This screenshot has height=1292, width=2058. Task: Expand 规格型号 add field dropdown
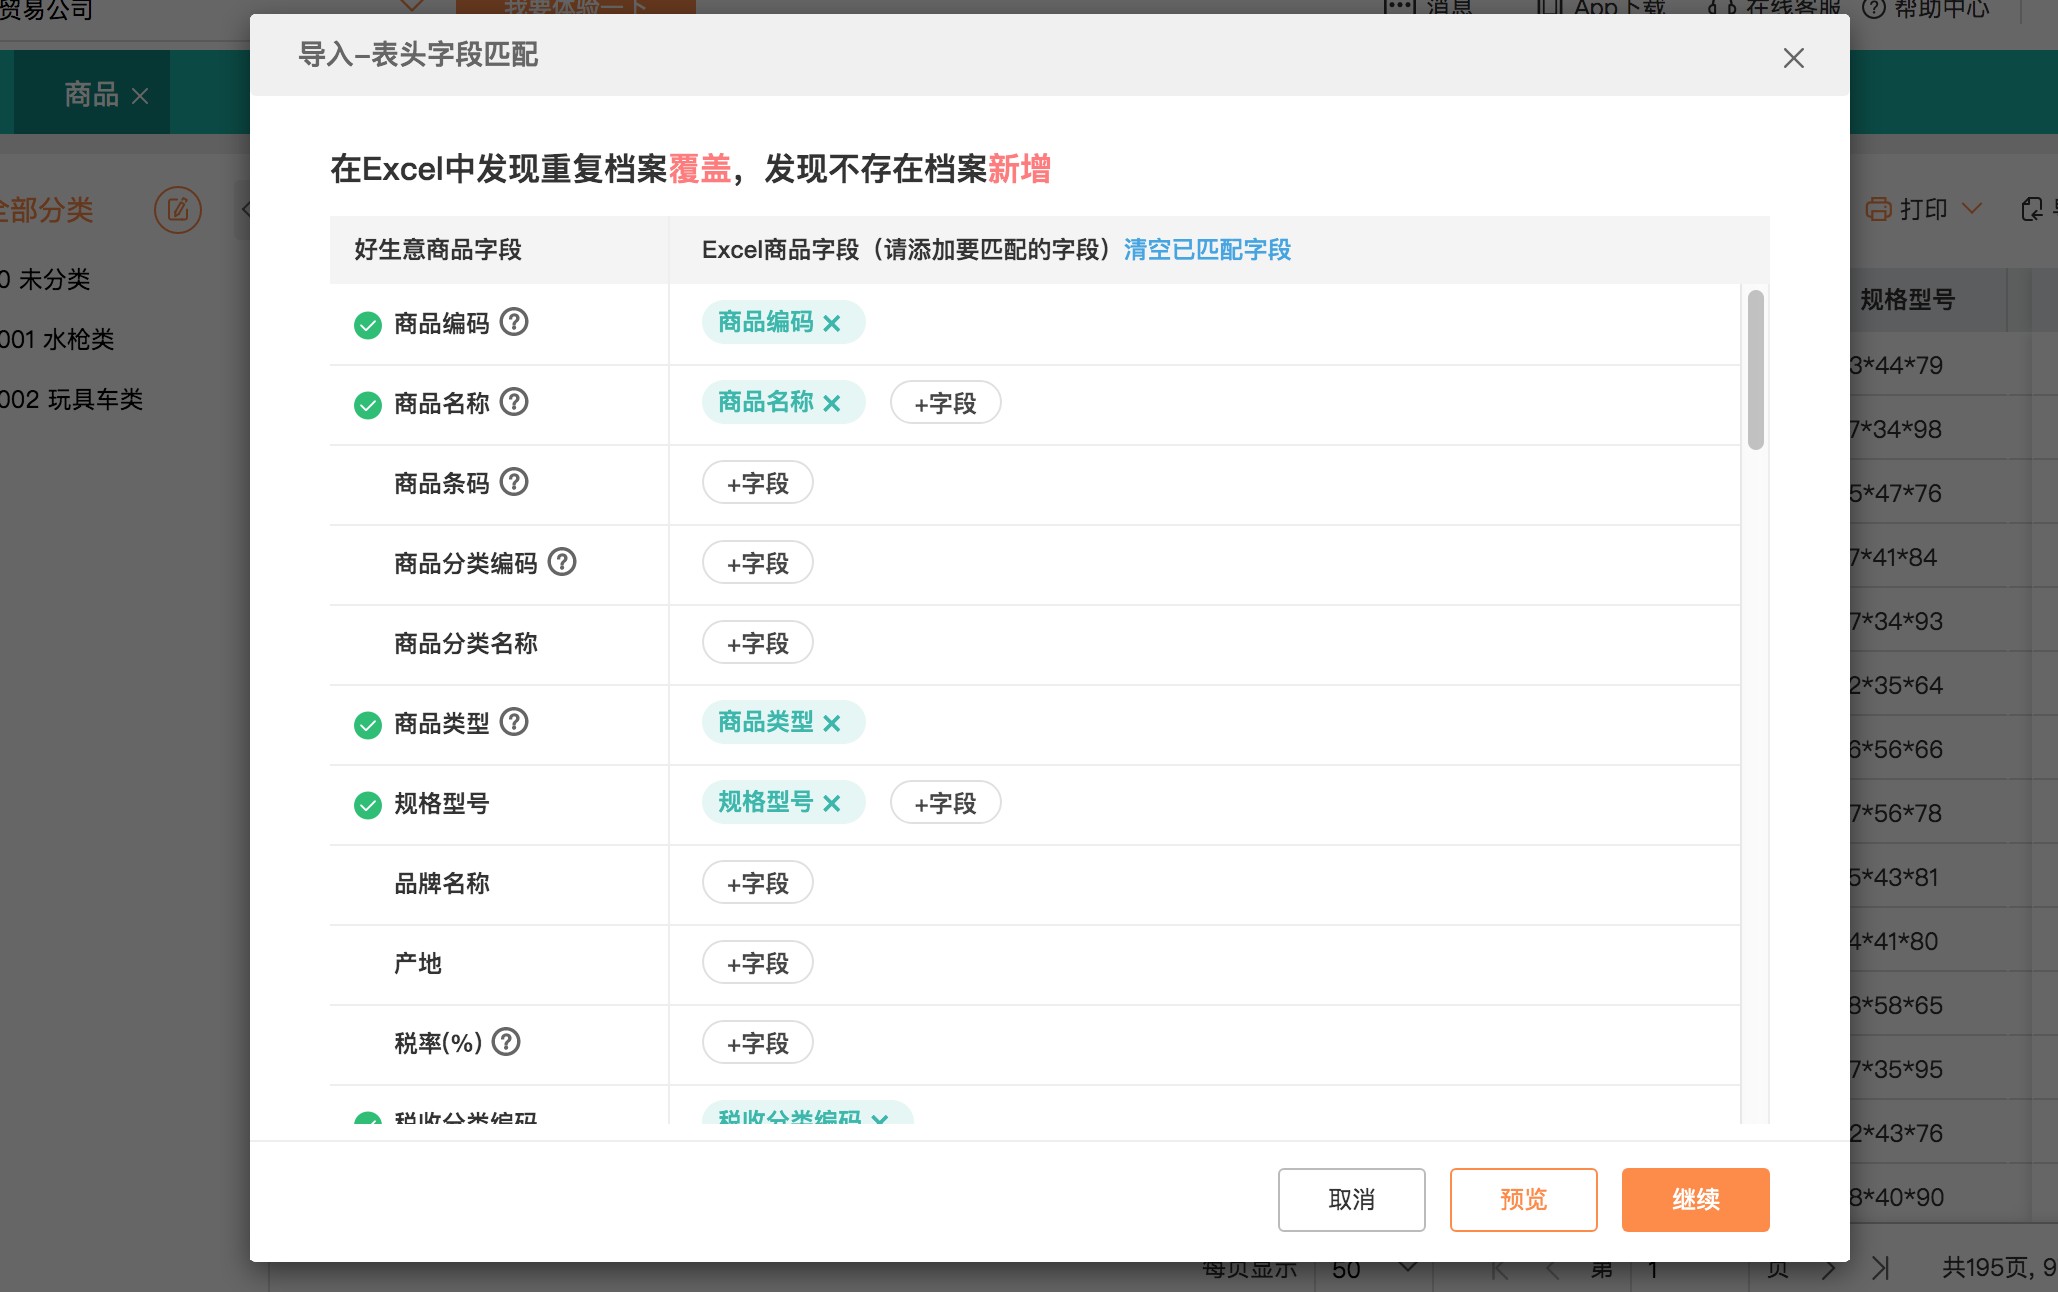(943, 804)
